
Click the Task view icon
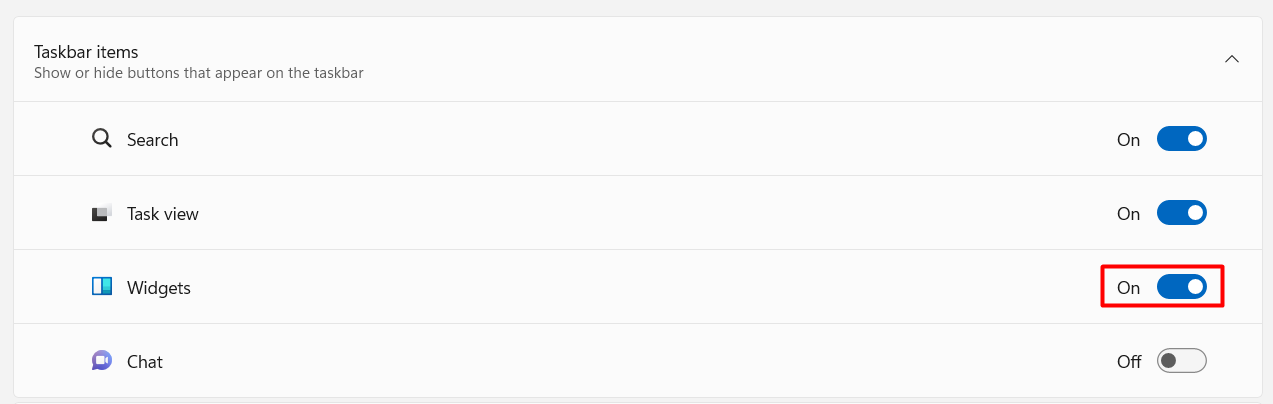pos(101,213)
